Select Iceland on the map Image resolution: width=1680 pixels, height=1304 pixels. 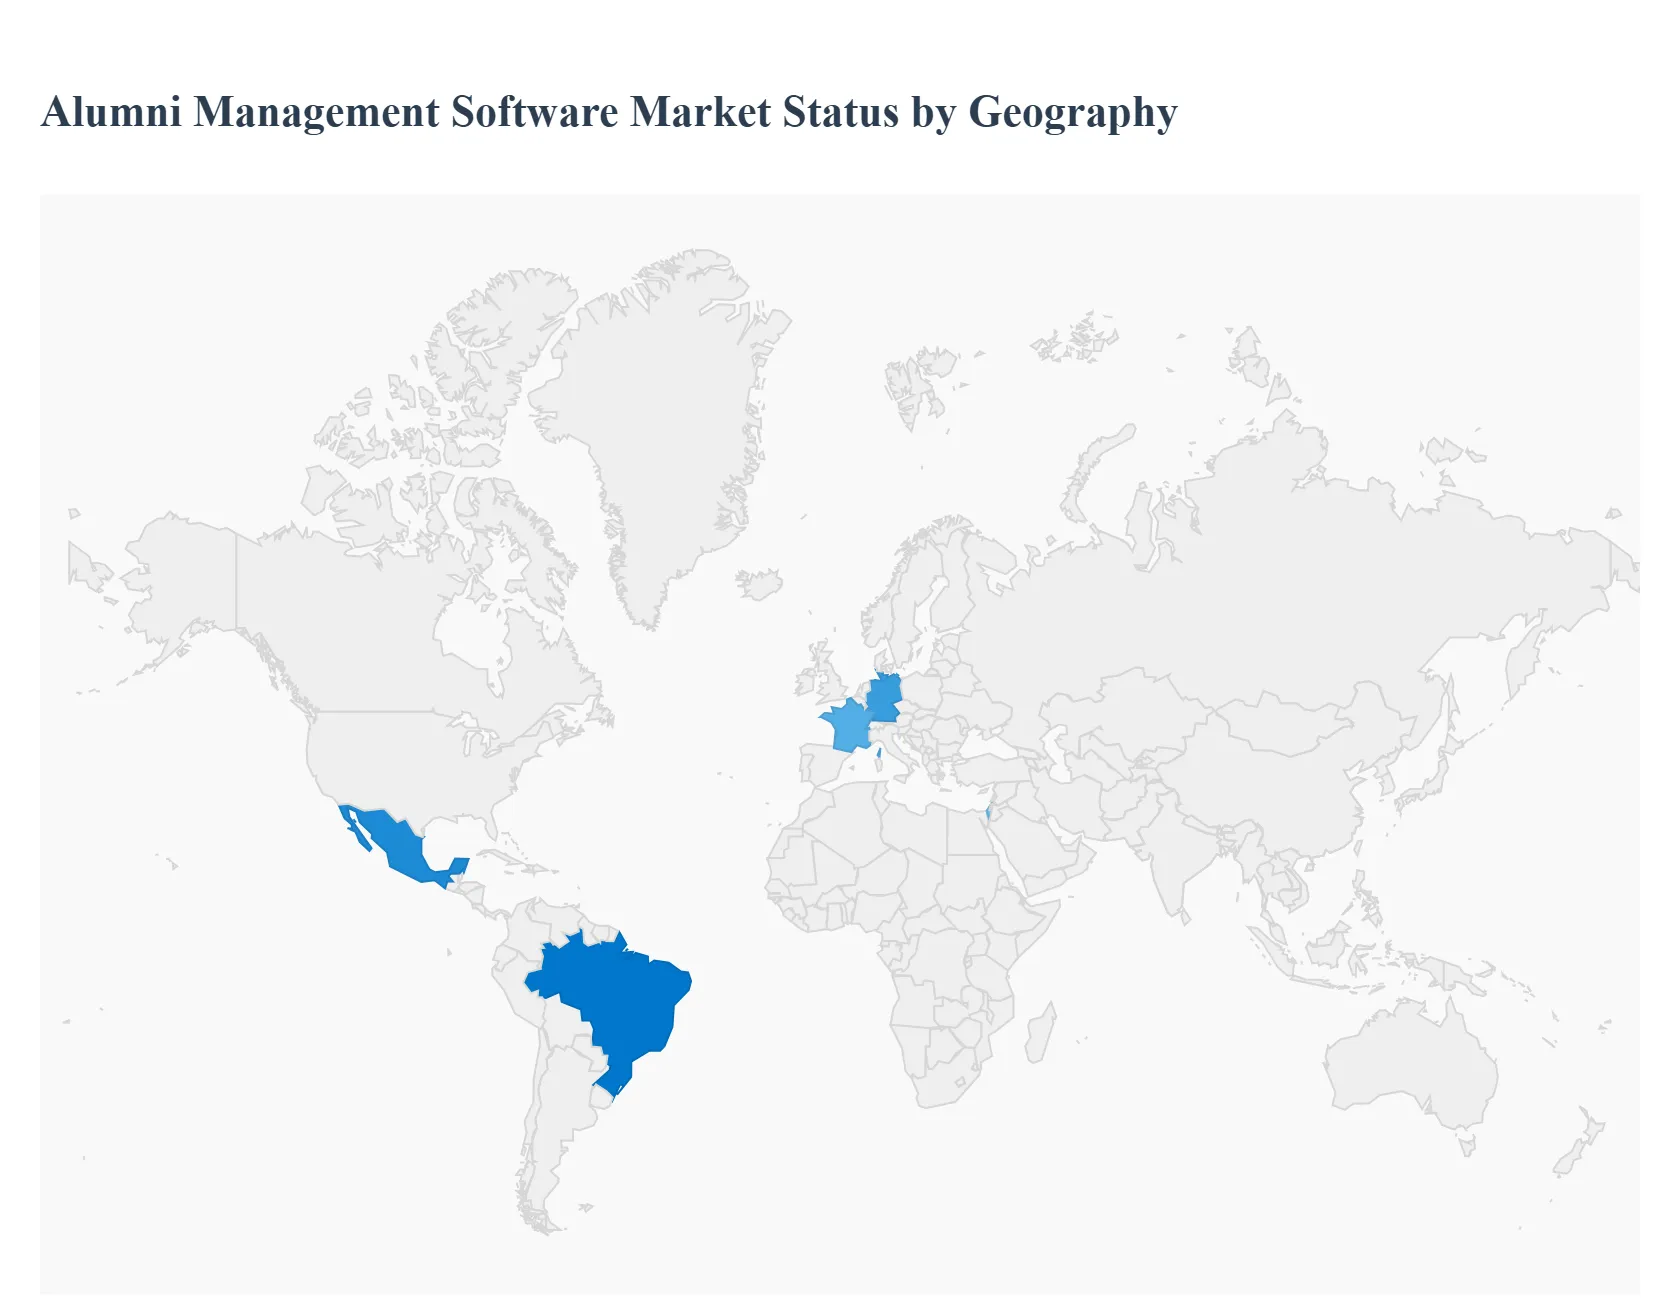coord(760,583)
